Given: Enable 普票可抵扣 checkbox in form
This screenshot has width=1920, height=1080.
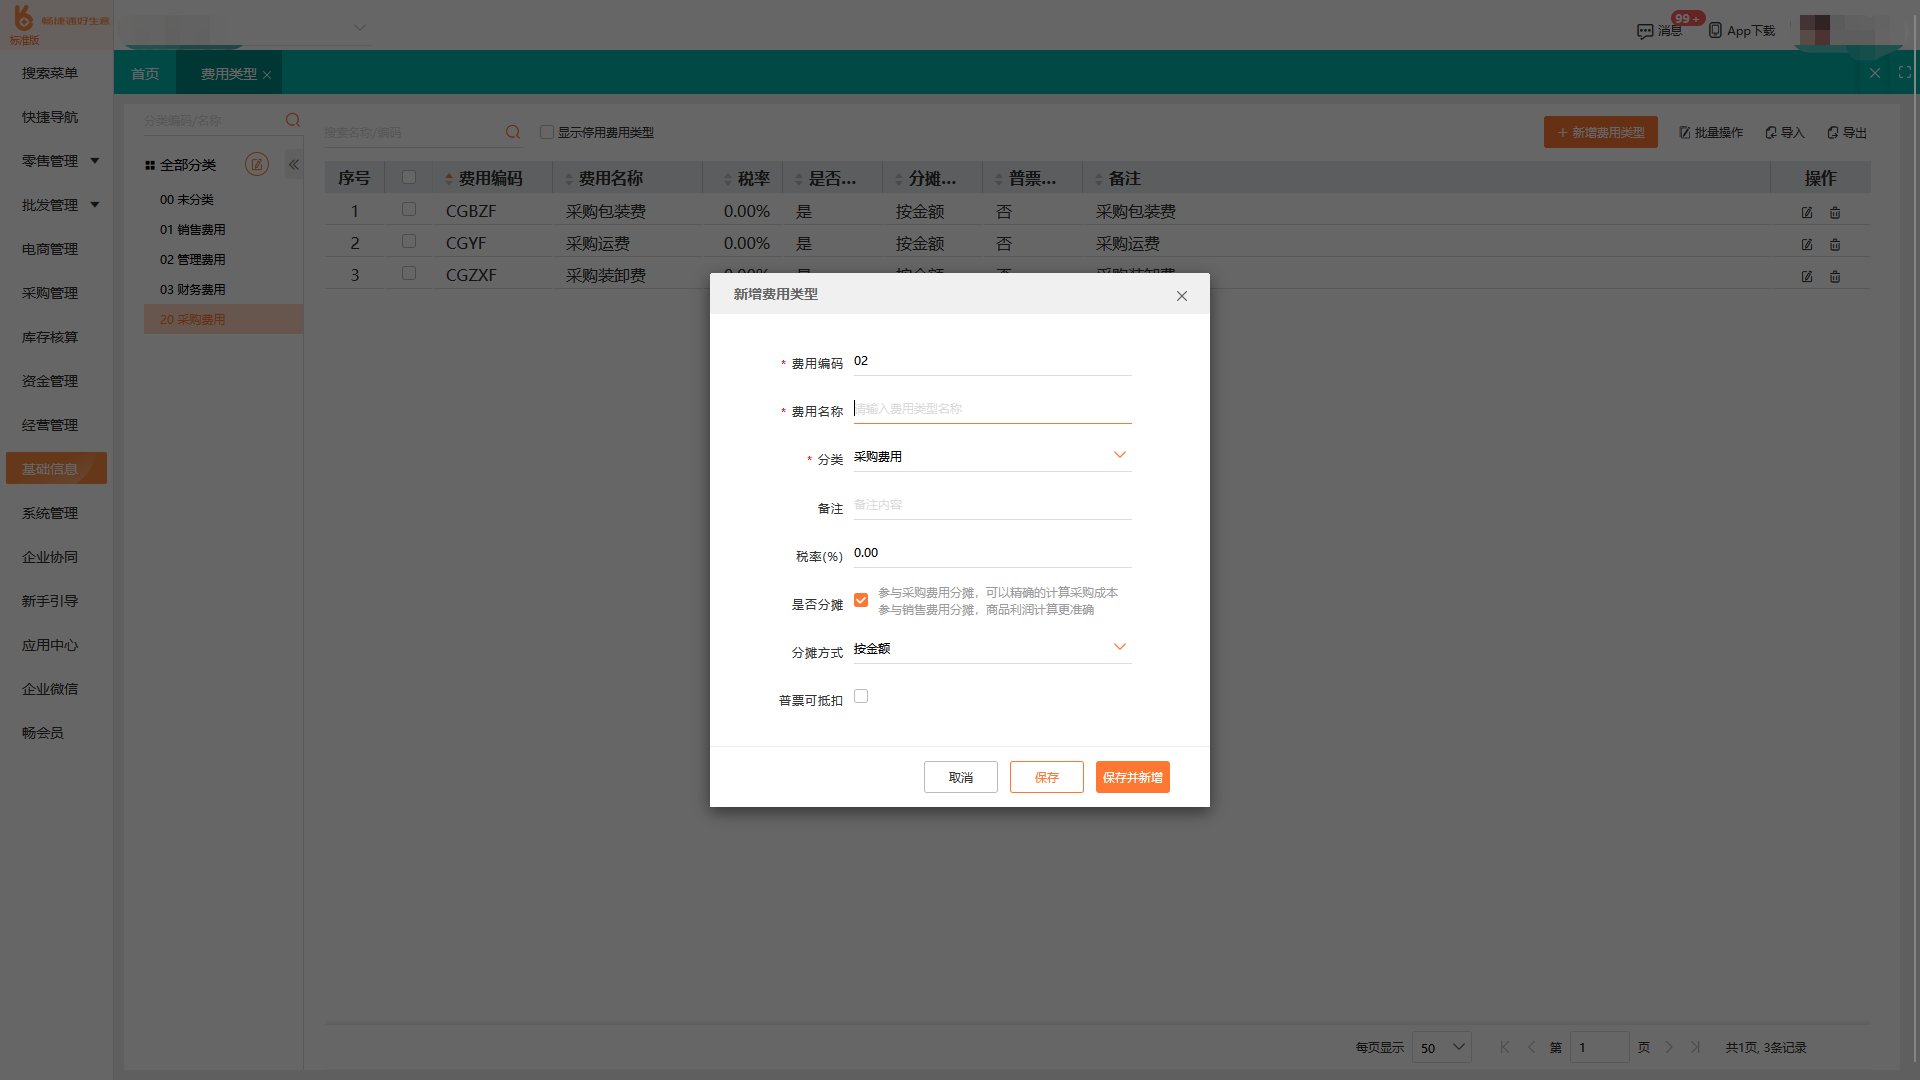Looking at the screenshot, I should [x=861, y=695].
